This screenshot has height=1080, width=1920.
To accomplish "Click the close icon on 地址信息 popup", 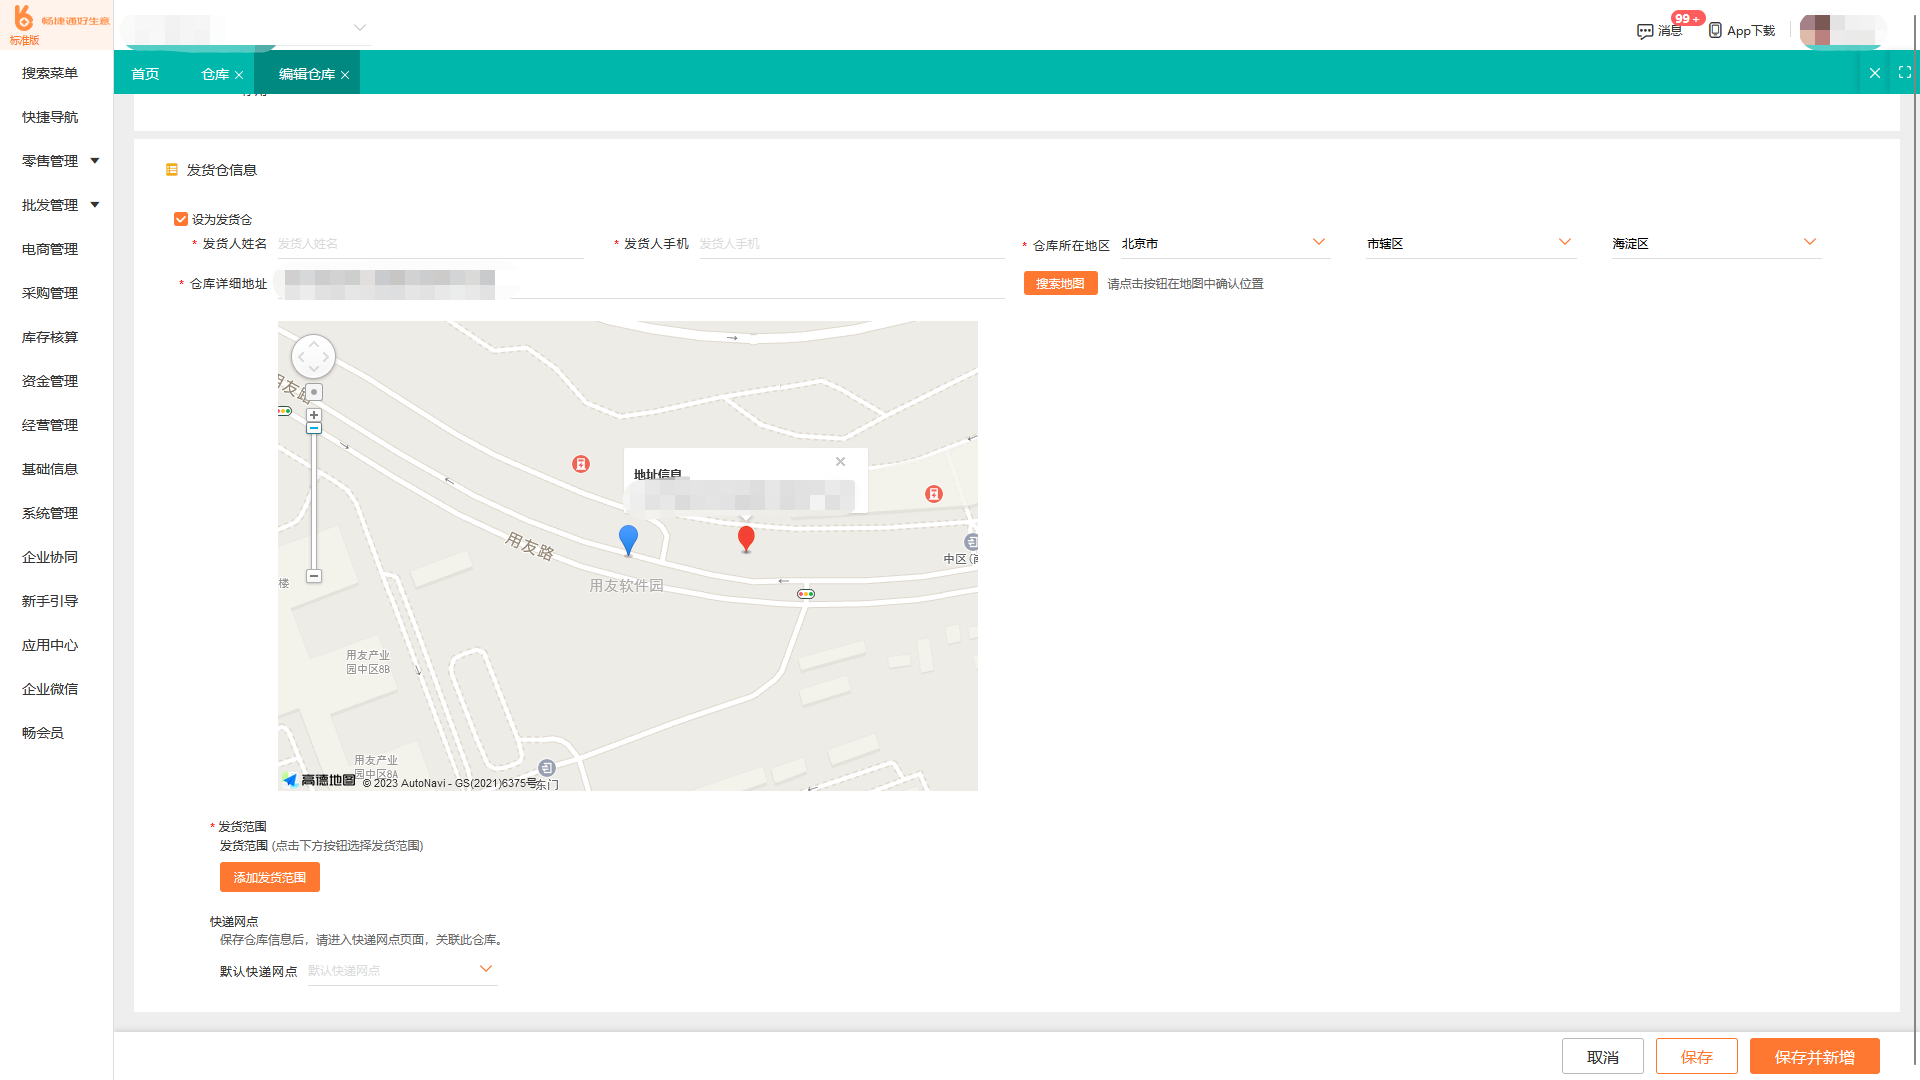I will (x=841, y=460).
